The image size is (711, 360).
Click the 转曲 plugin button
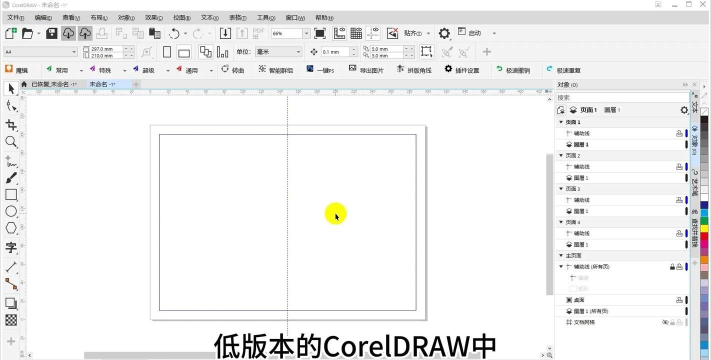(x=233, y=70)
